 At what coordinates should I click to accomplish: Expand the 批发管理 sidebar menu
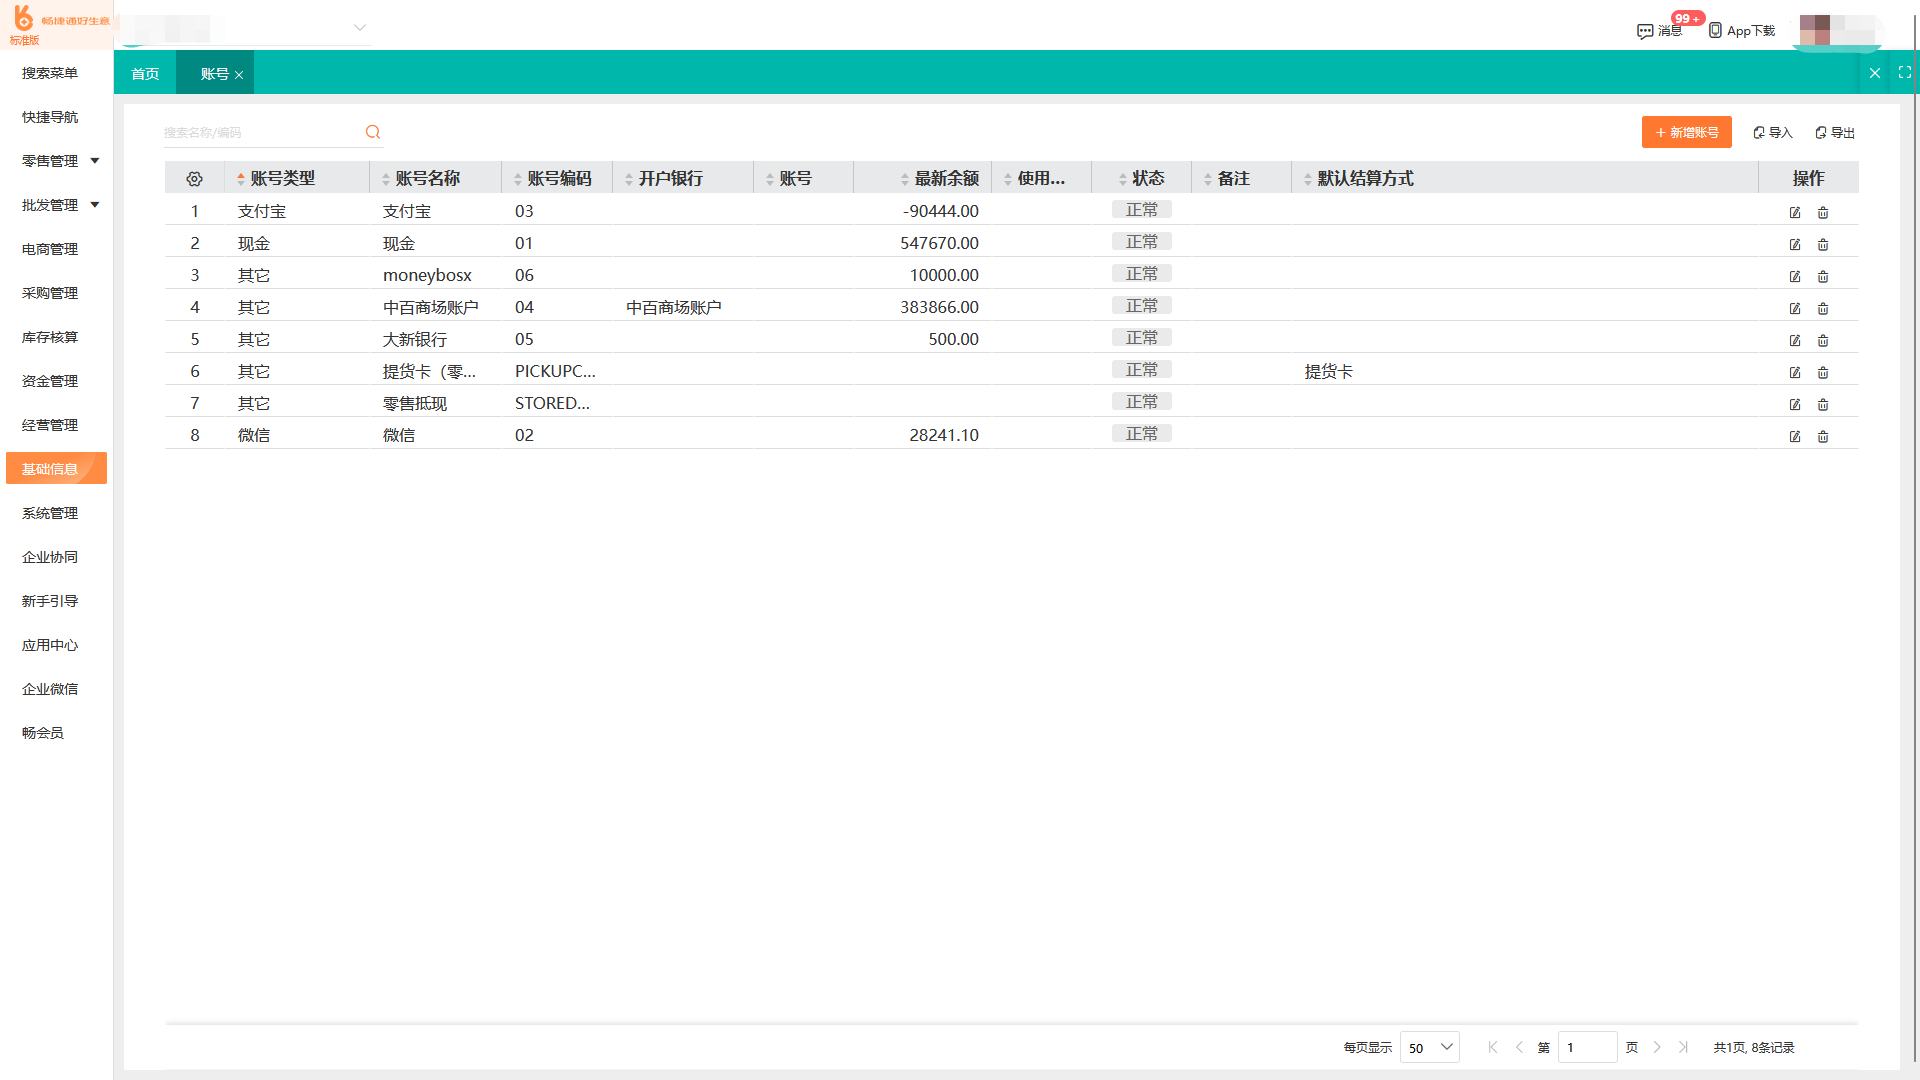58,204
